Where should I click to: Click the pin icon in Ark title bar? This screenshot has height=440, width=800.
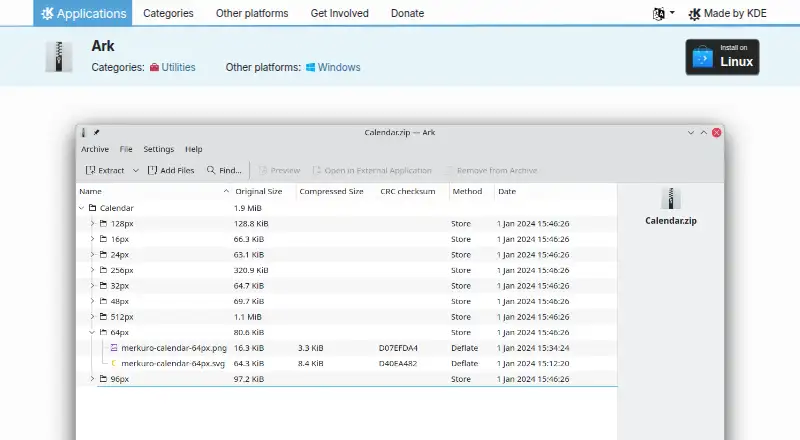(x=96, y=132)
